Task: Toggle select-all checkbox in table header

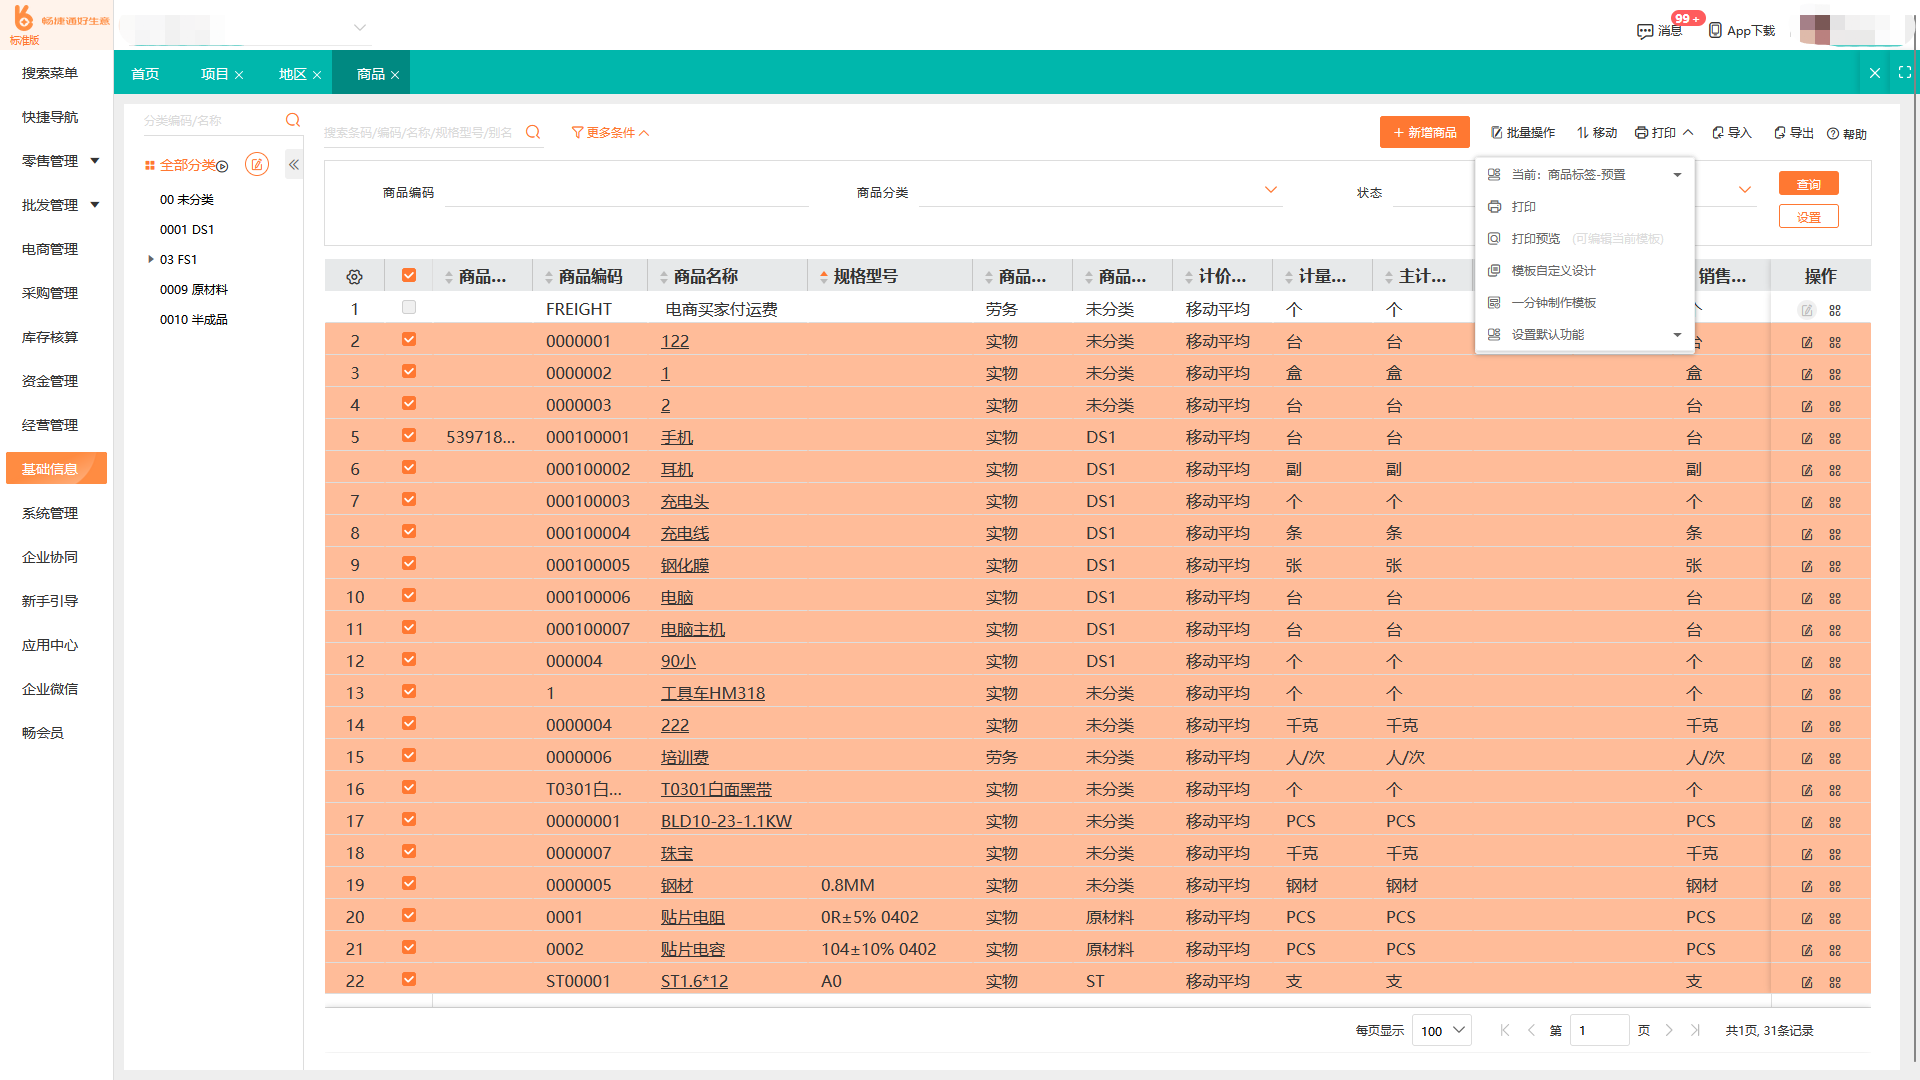Action: [x=409, y=274]
